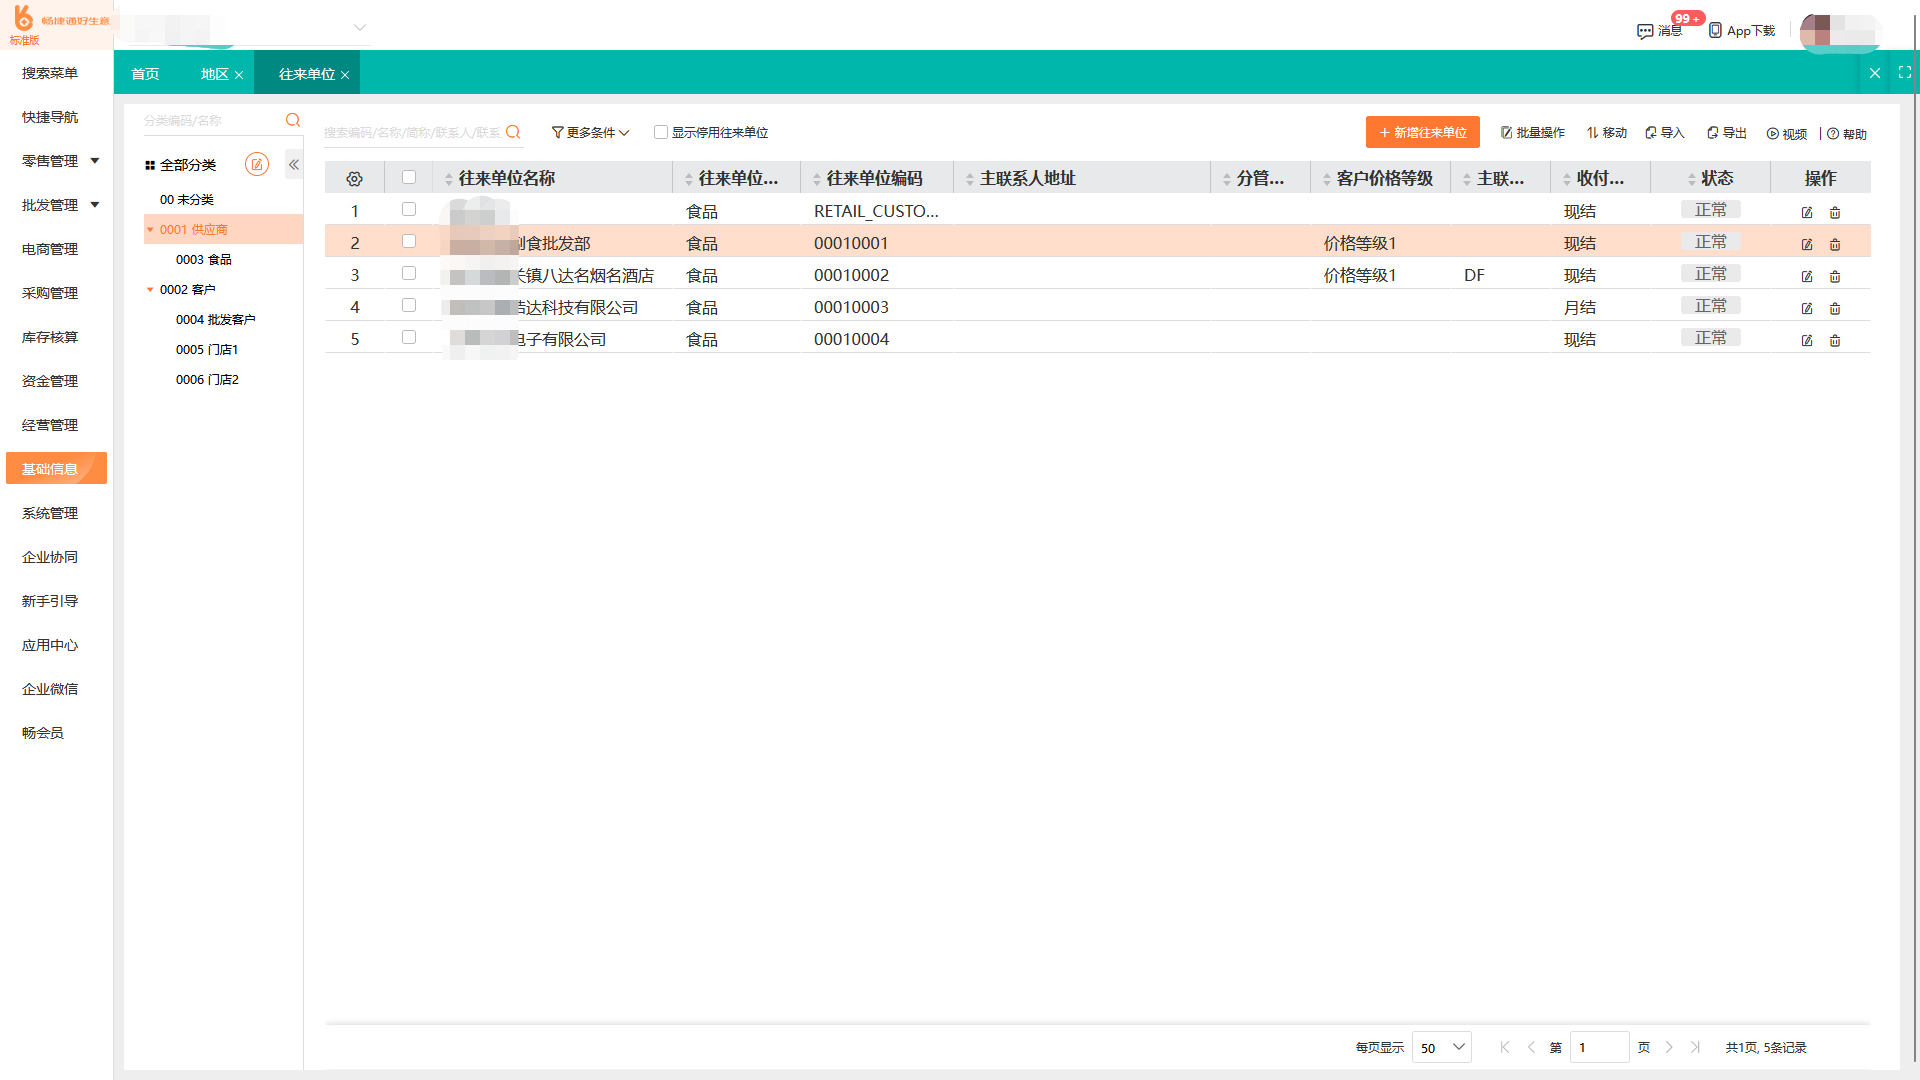Open基础信息 menu section
The image size is (1920, 1080).
[x=53, y=468]
